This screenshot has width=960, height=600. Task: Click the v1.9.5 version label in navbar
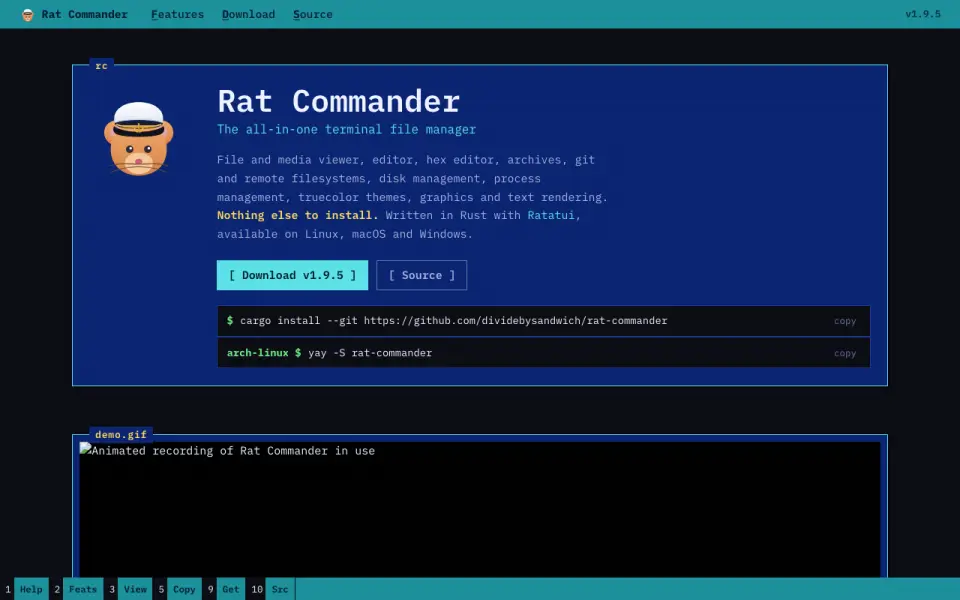click(923, 14)
